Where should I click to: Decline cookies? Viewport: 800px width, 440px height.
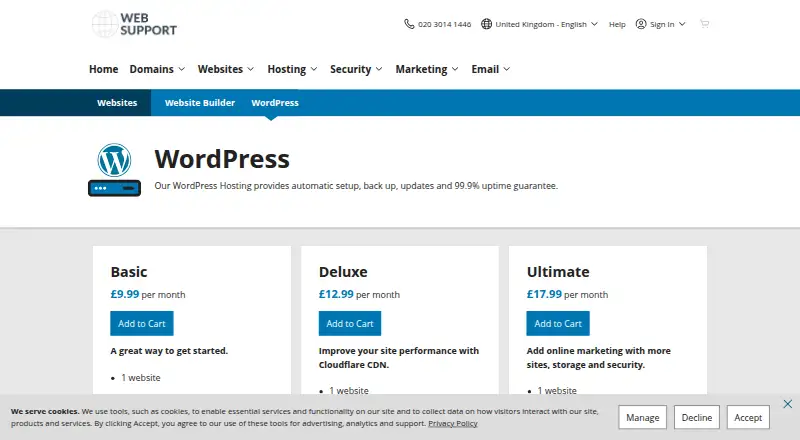pos(696,418)
